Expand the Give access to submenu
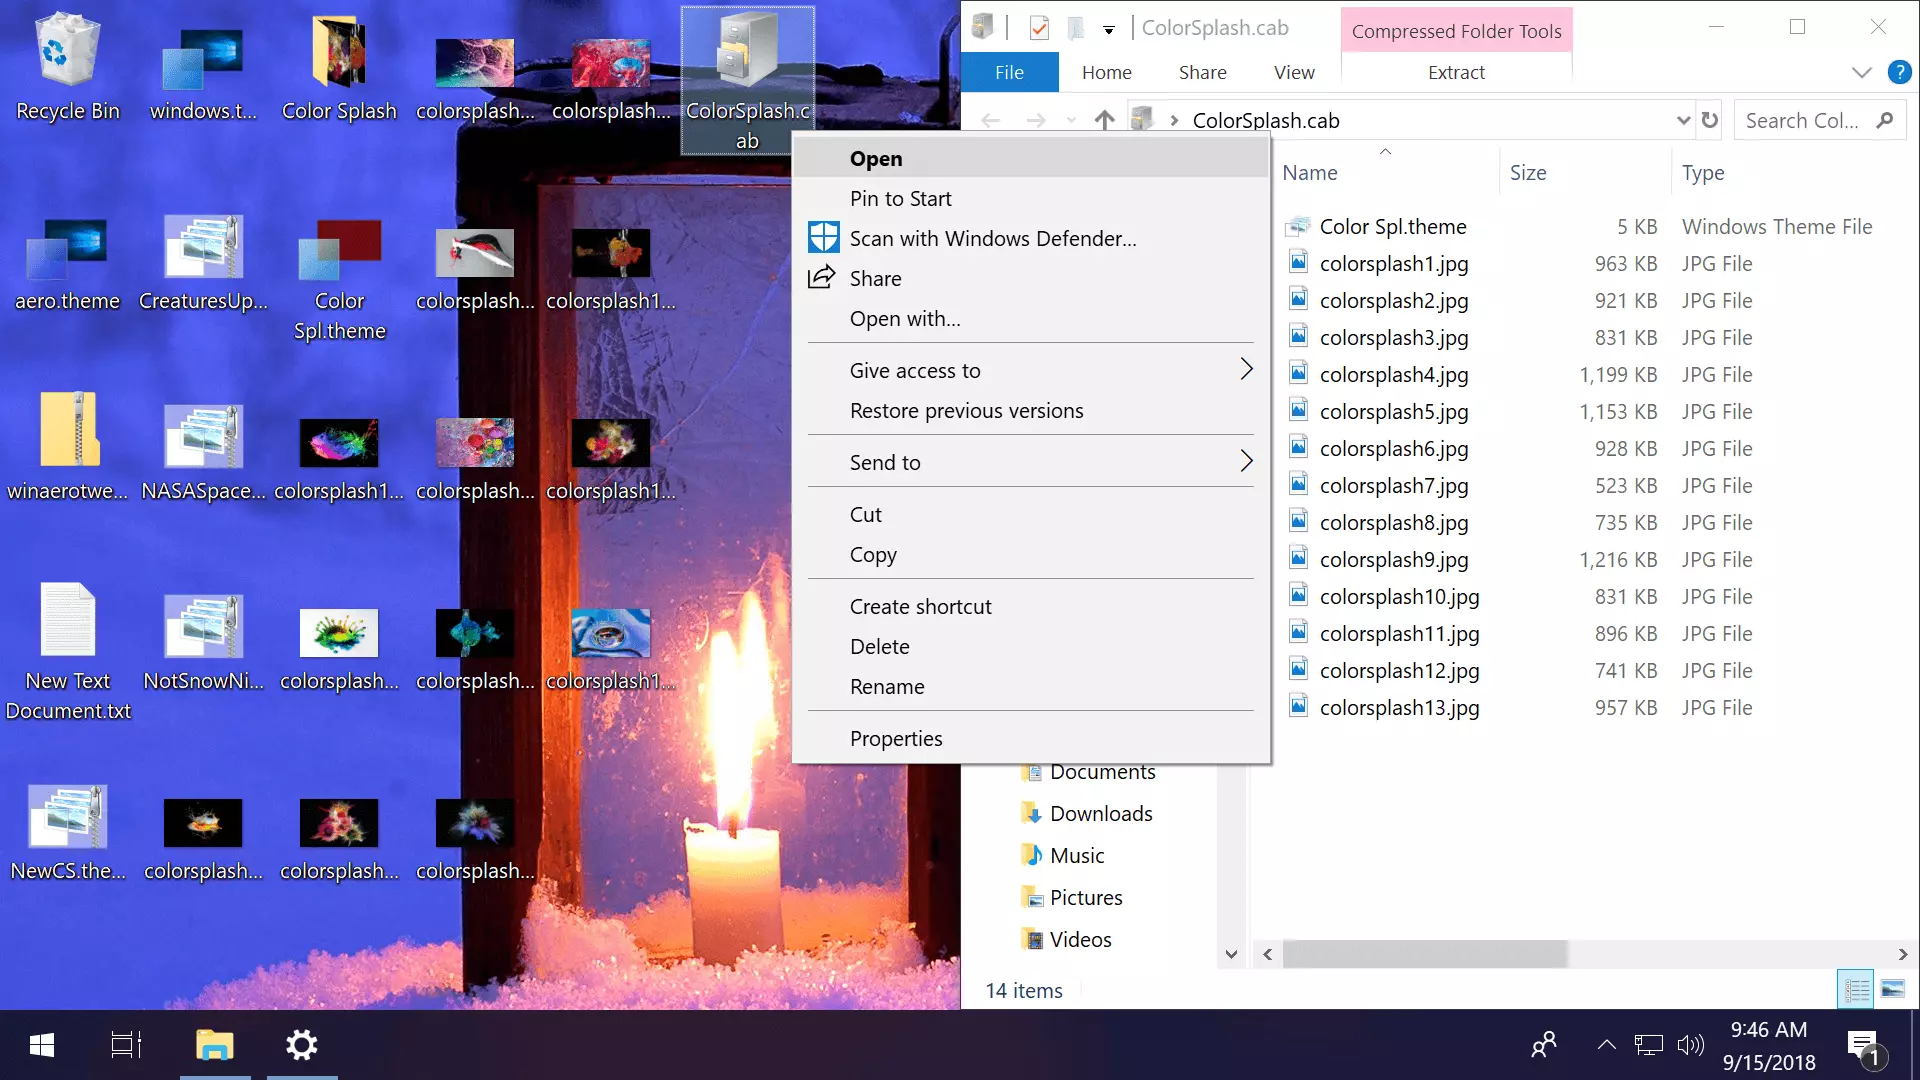Image resolution: width=1920 pixels, height=1080 pixels. (x=1244, y=369)
